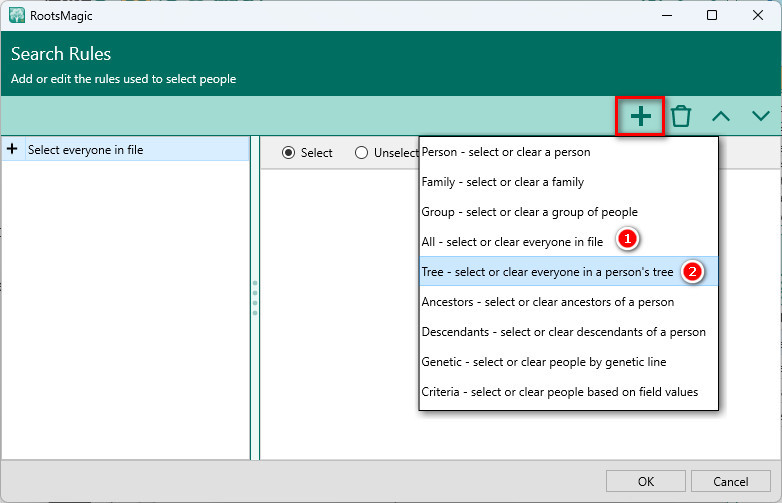Click the green plus add rule icon
782x503 pixels.
click(x=640, y=116)
